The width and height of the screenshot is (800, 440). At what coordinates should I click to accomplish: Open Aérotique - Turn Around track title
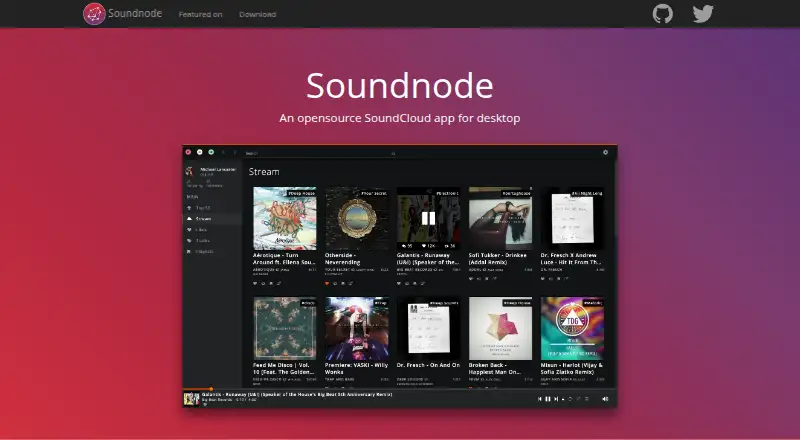point(284,259)
